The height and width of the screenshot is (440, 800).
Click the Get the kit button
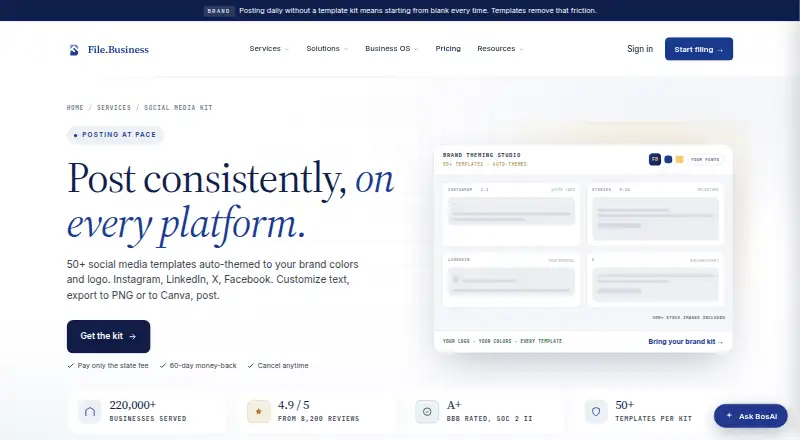(108, 336)
